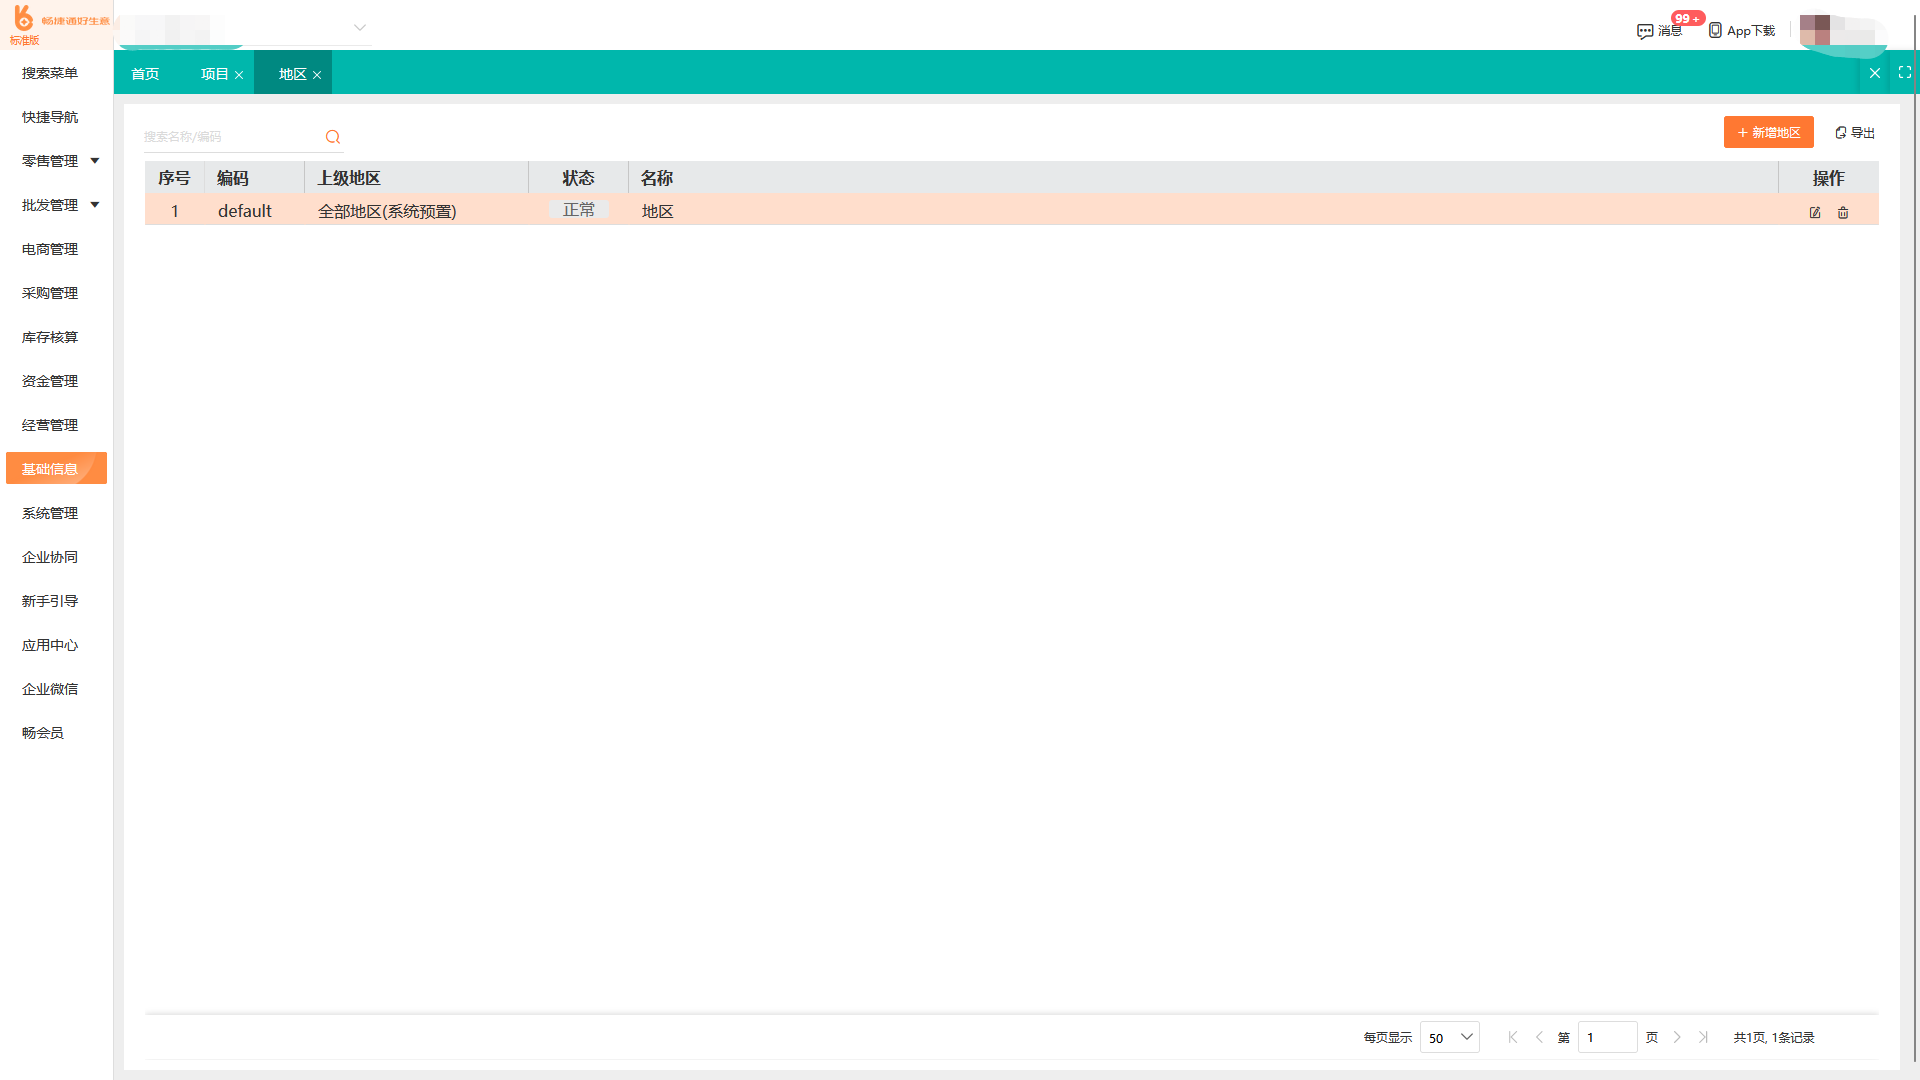Click the delete icon for default region
Viewport: 1920px width, 1080px height.
point(1844,211)
